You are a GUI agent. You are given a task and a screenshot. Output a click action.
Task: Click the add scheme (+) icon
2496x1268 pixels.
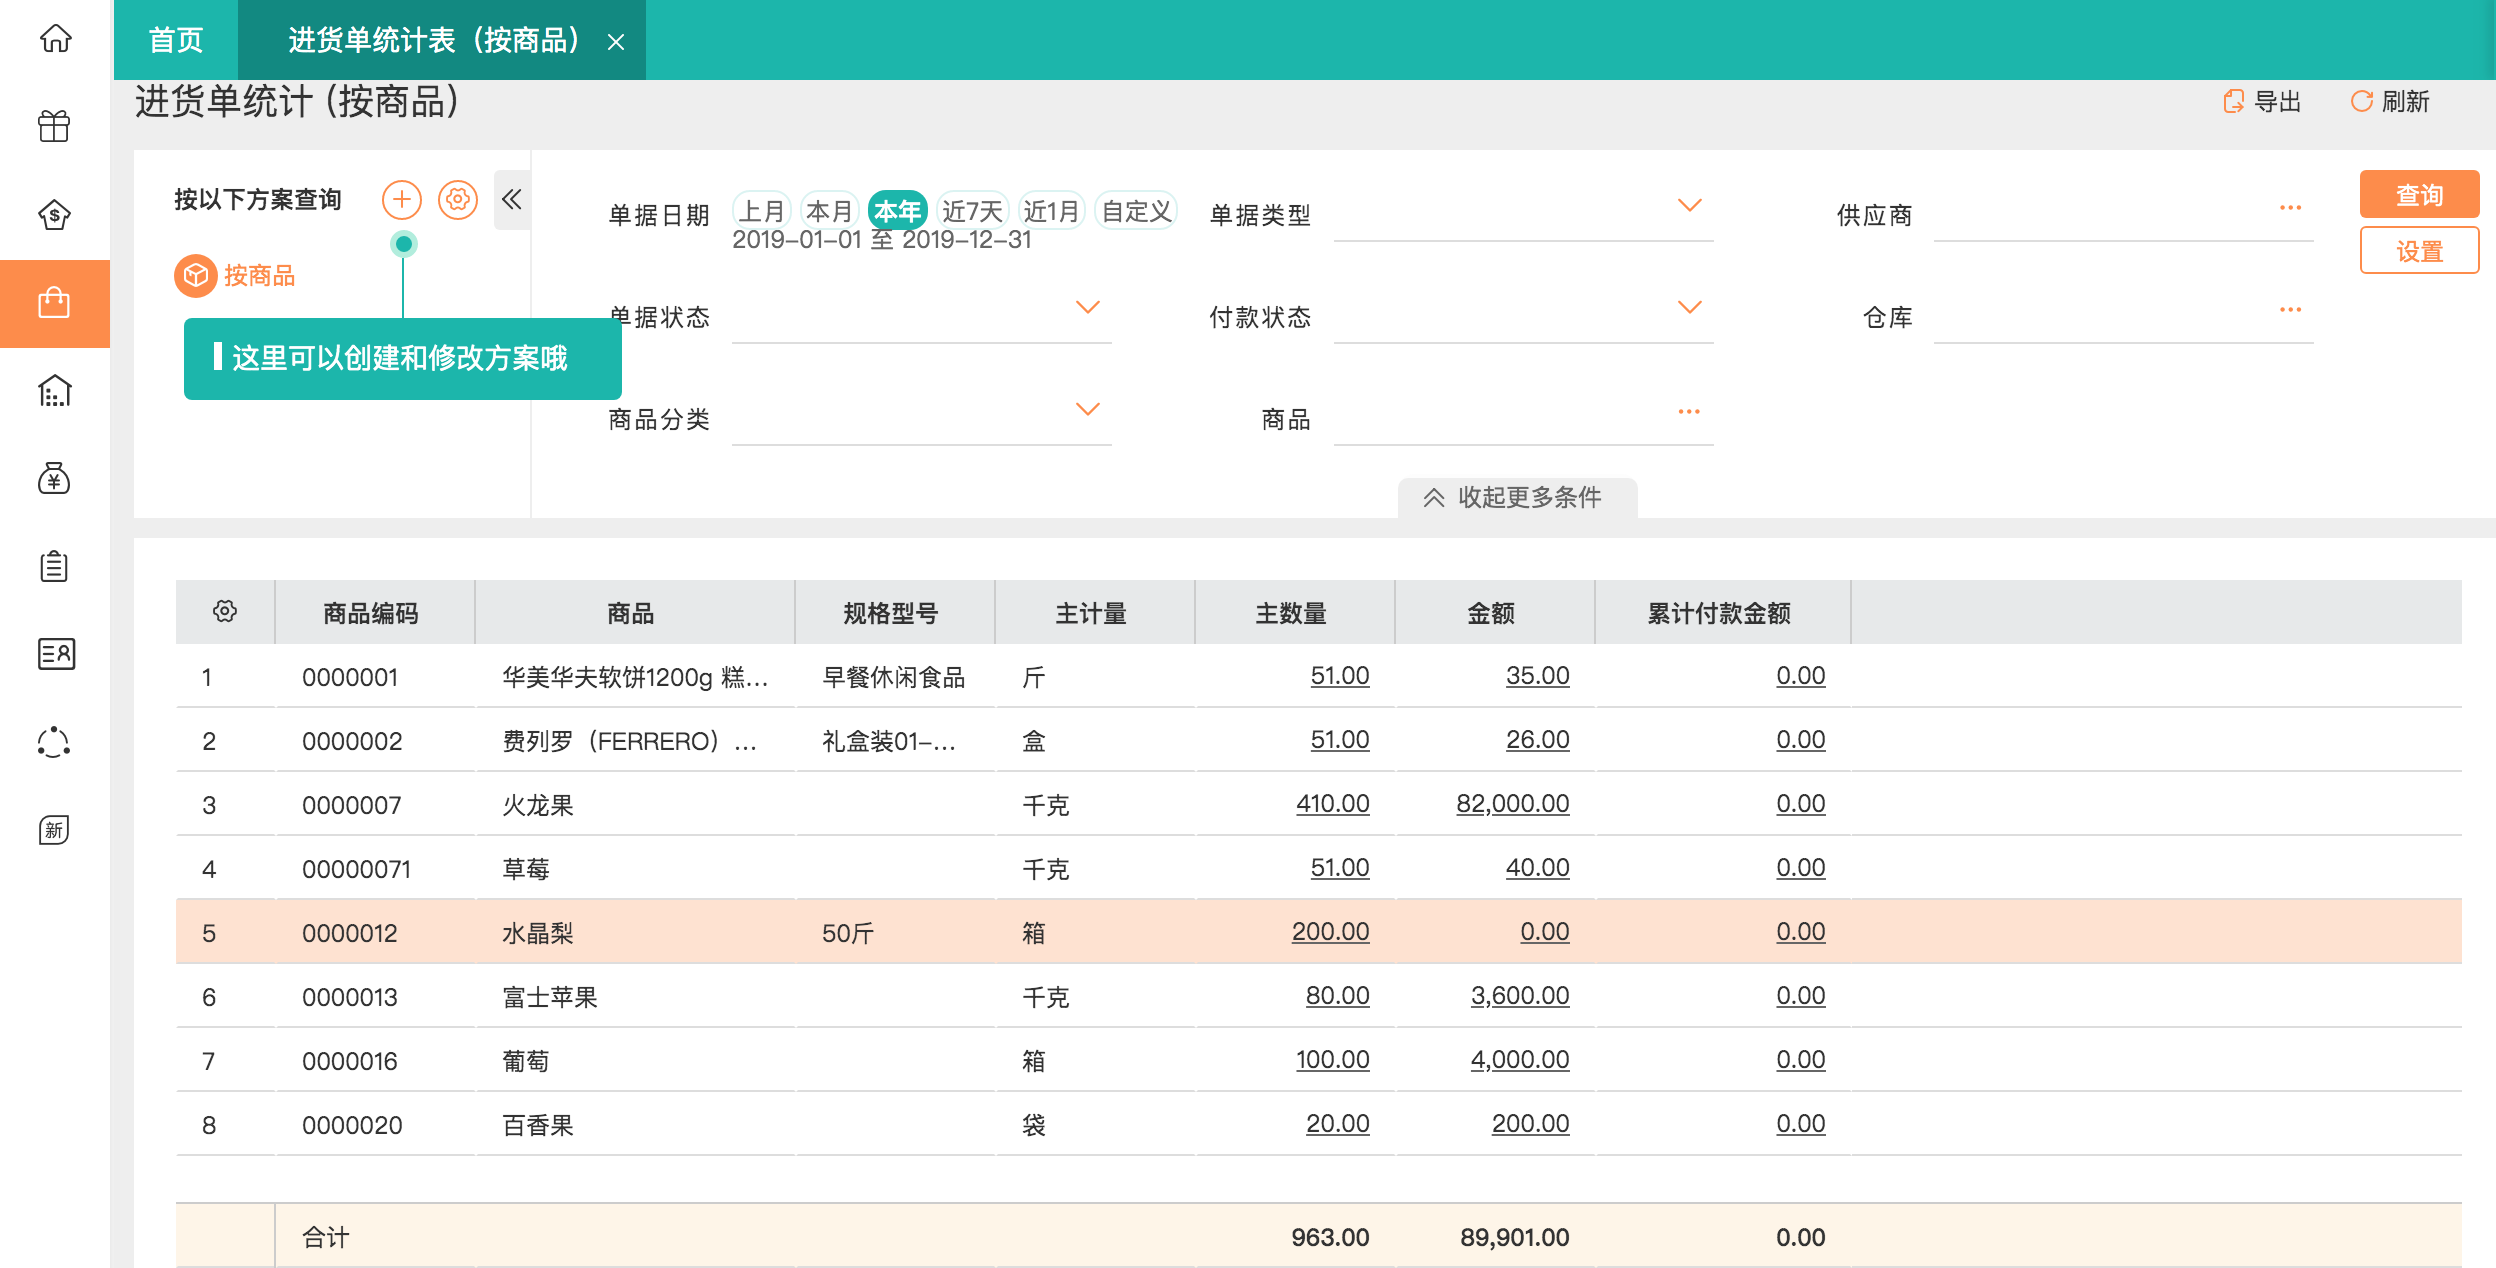[403, 197]
